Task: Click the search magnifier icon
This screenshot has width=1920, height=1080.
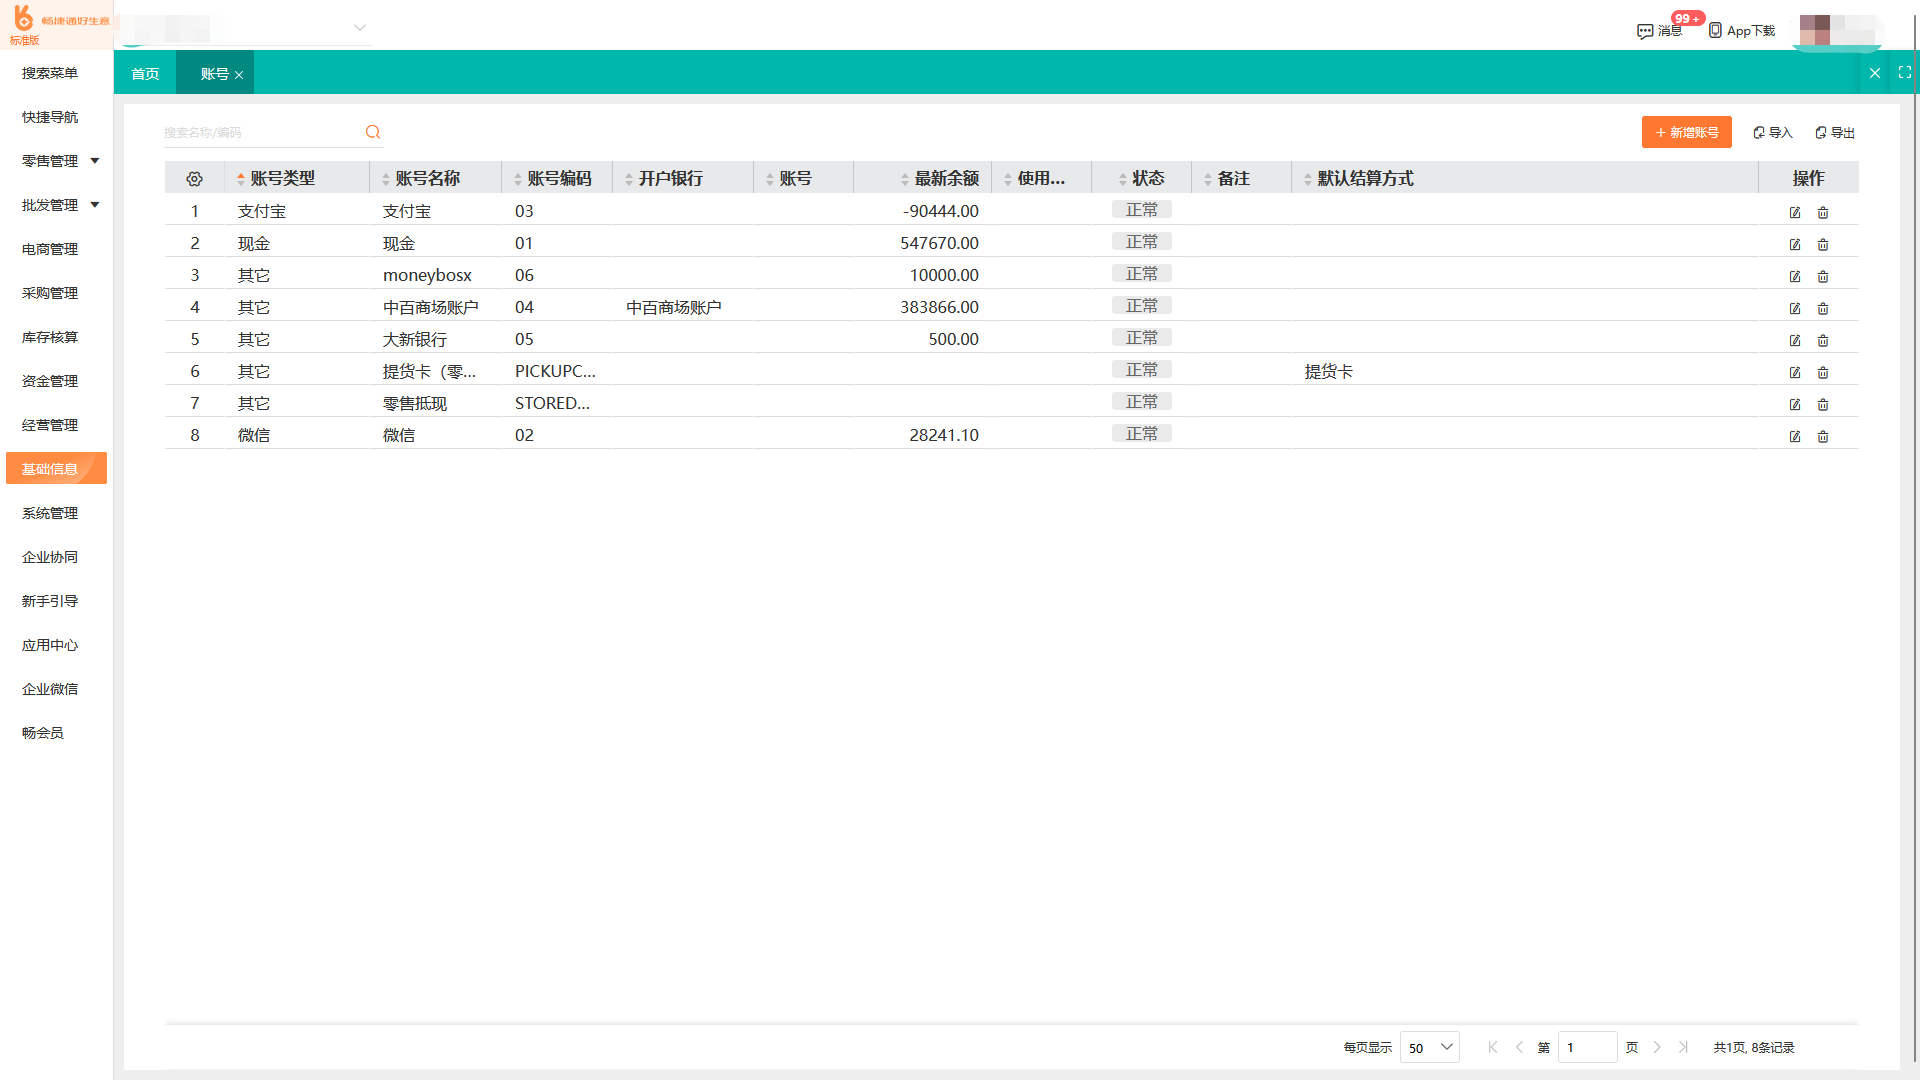Action: (x=373, y=132)
